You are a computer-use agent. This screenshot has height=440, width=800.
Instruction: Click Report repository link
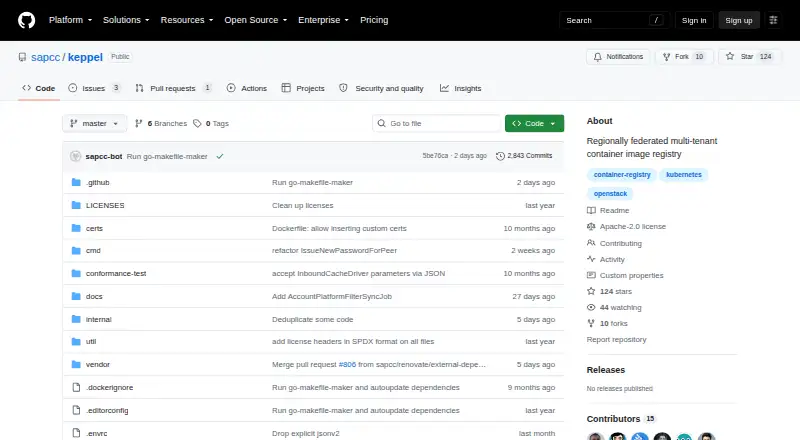point(616,339)
